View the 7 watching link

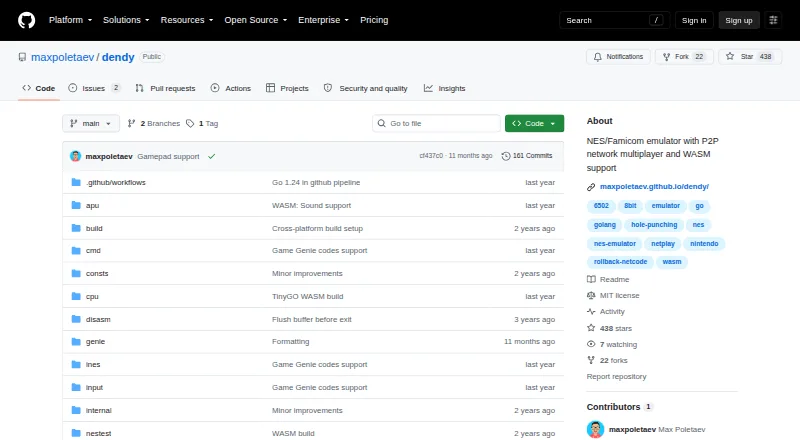click(612, 345)
